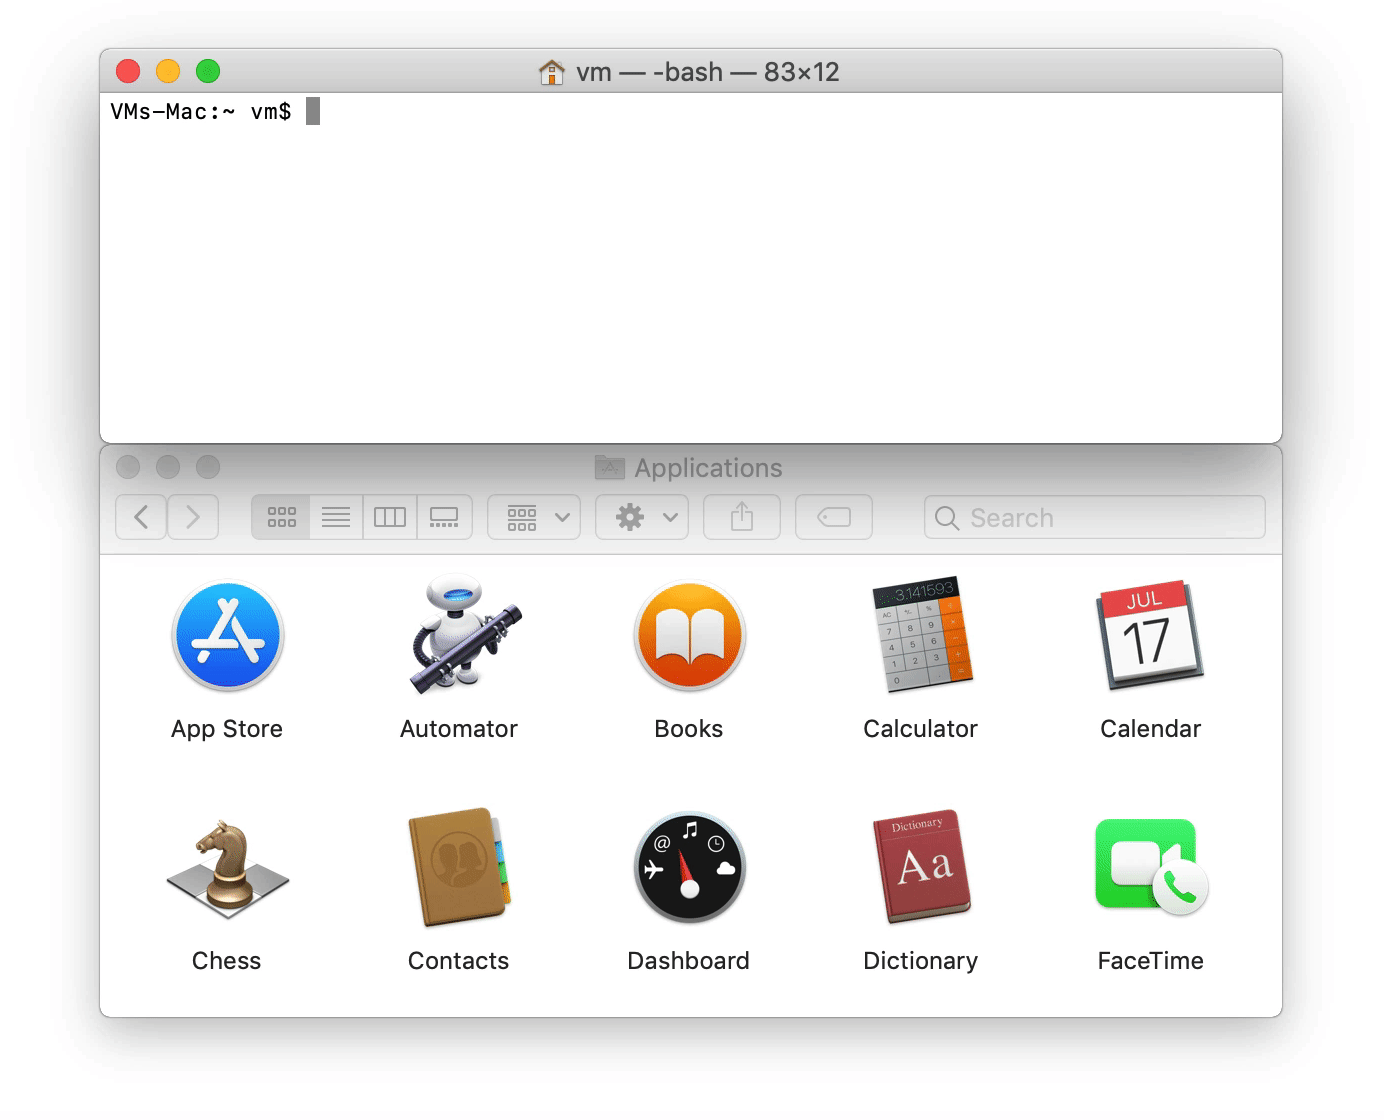Go back to the previous Finder folder
The width and height of the screenshot is (1384, 1120).
tap(140, 517)
